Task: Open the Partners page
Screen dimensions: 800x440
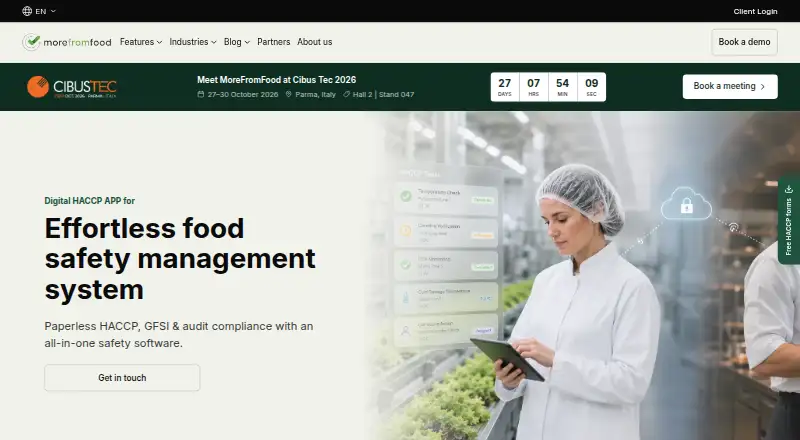Action: (273, 42)
